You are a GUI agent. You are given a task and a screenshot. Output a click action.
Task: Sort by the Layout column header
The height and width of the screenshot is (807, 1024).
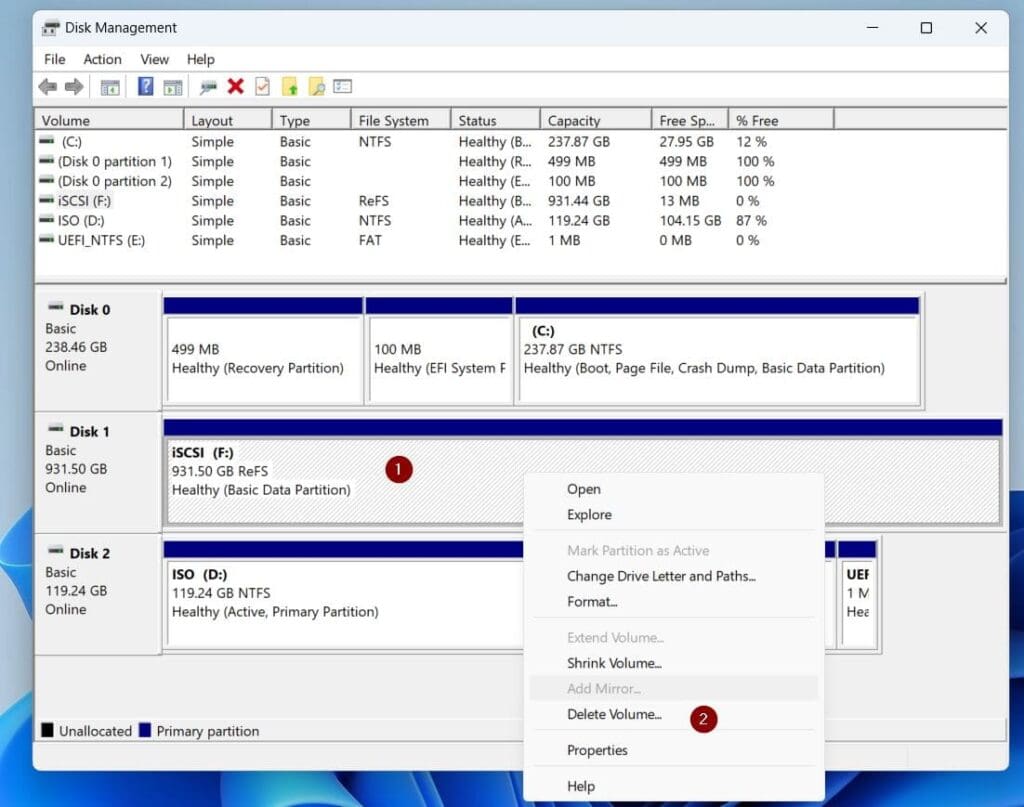click(x=228, y=120)
